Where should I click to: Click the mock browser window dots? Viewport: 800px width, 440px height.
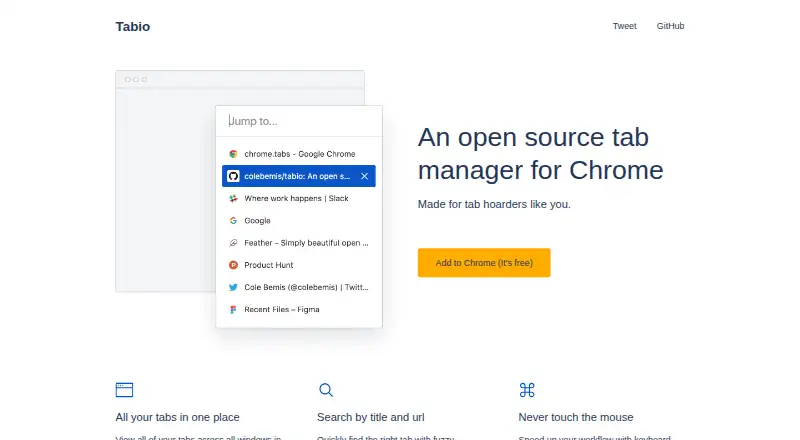(136, 79)
